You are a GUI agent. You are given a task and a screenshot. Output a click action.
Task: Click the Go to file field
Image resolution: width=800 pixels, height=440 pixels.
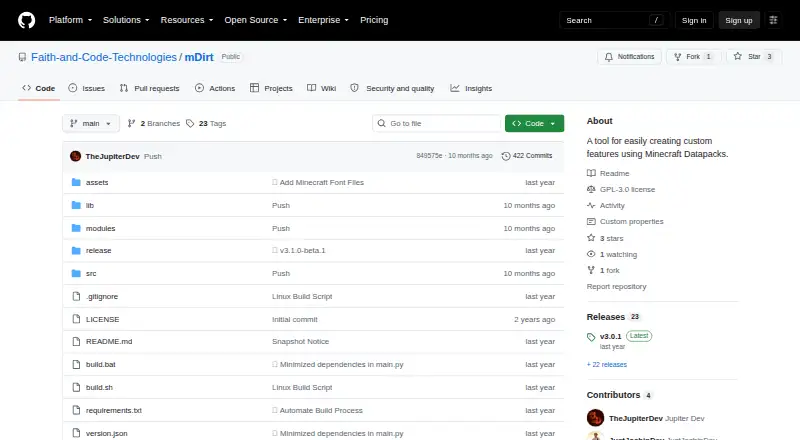tap(437, 124)
